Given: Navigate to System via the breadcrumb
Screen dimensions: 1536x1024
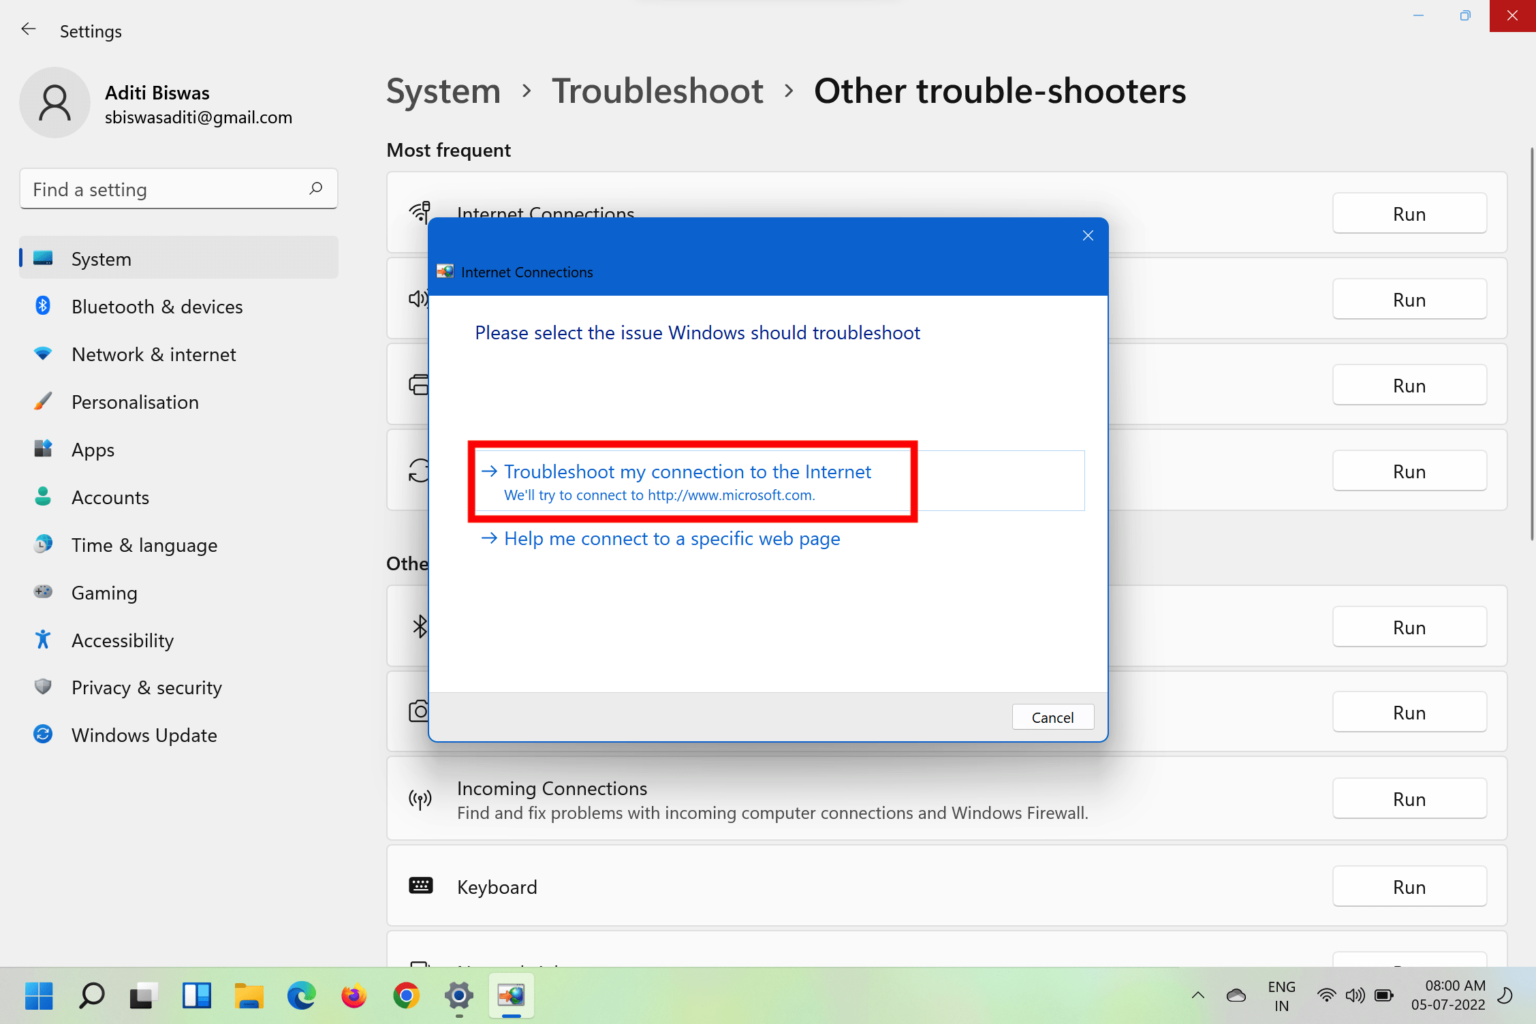Looking at the screenshot, I should click(443, 91).
